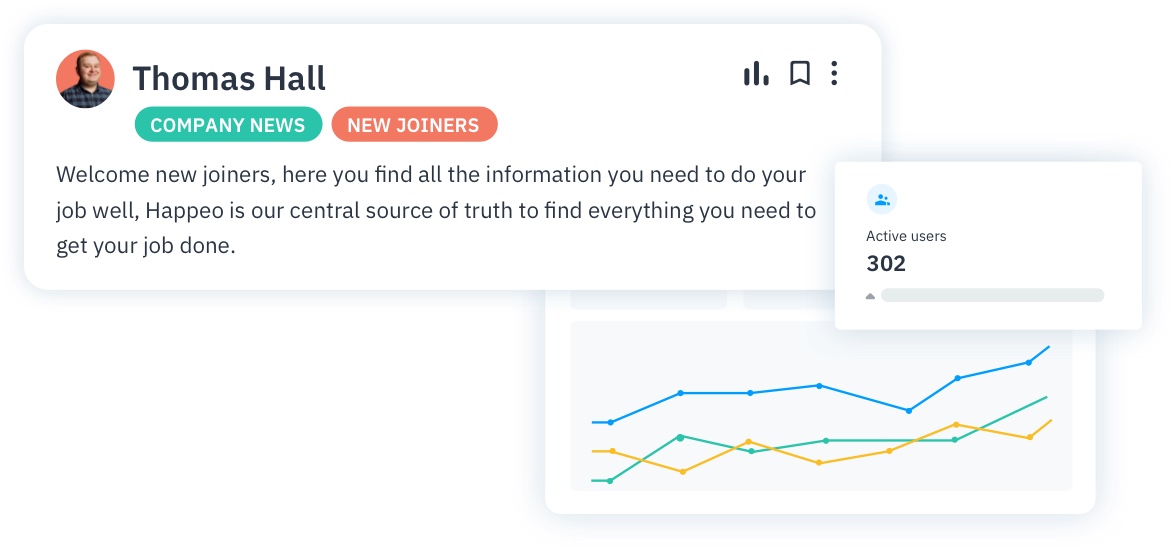Click the Active users progress bar
This screenshot has width=1172, height=550.
click(x=992, y=296)
